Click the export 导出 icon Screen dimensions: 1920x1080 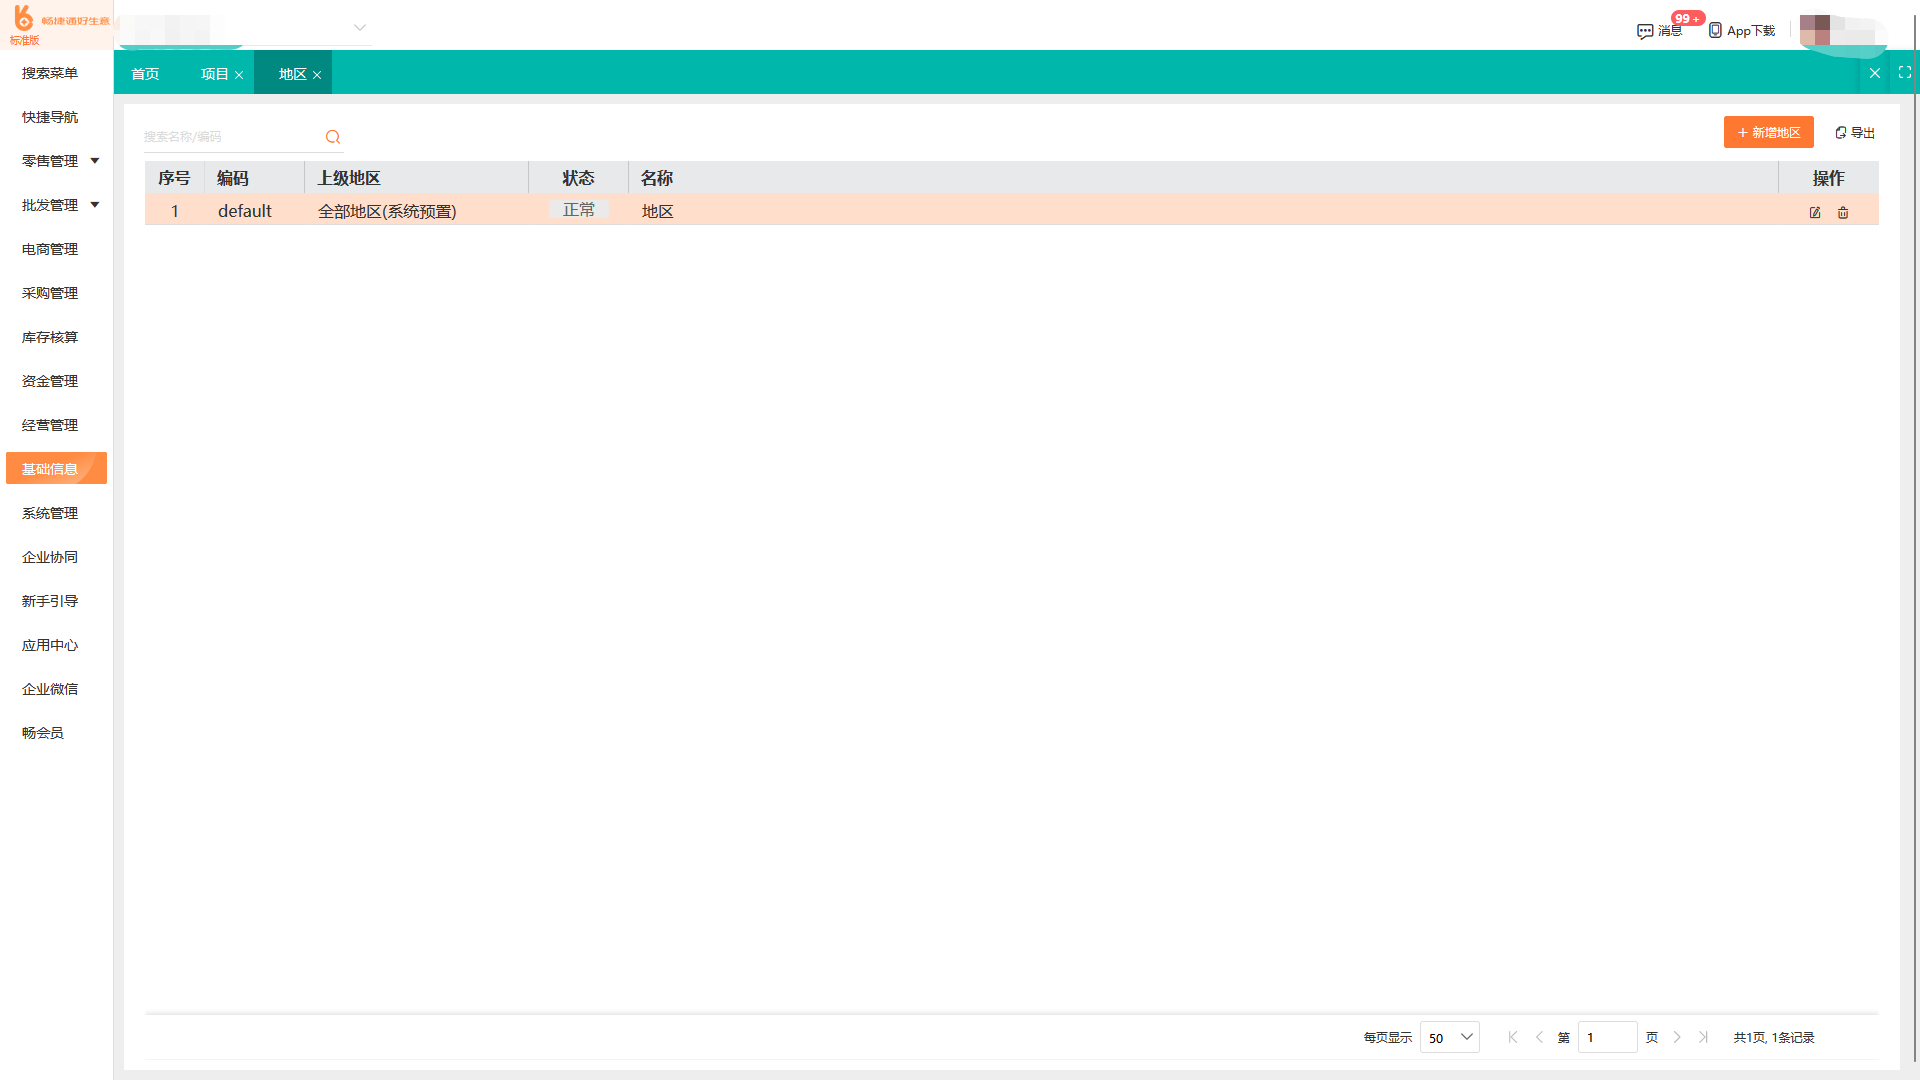(x=1841, y=132)
